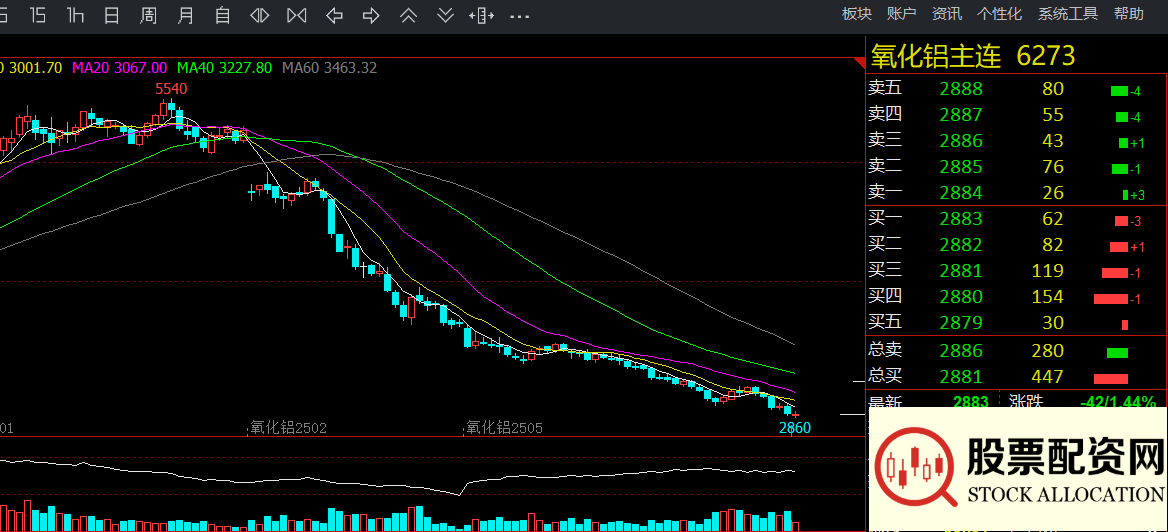
Task: Click the horizontal expand chart icon
Action: (483, 15)
